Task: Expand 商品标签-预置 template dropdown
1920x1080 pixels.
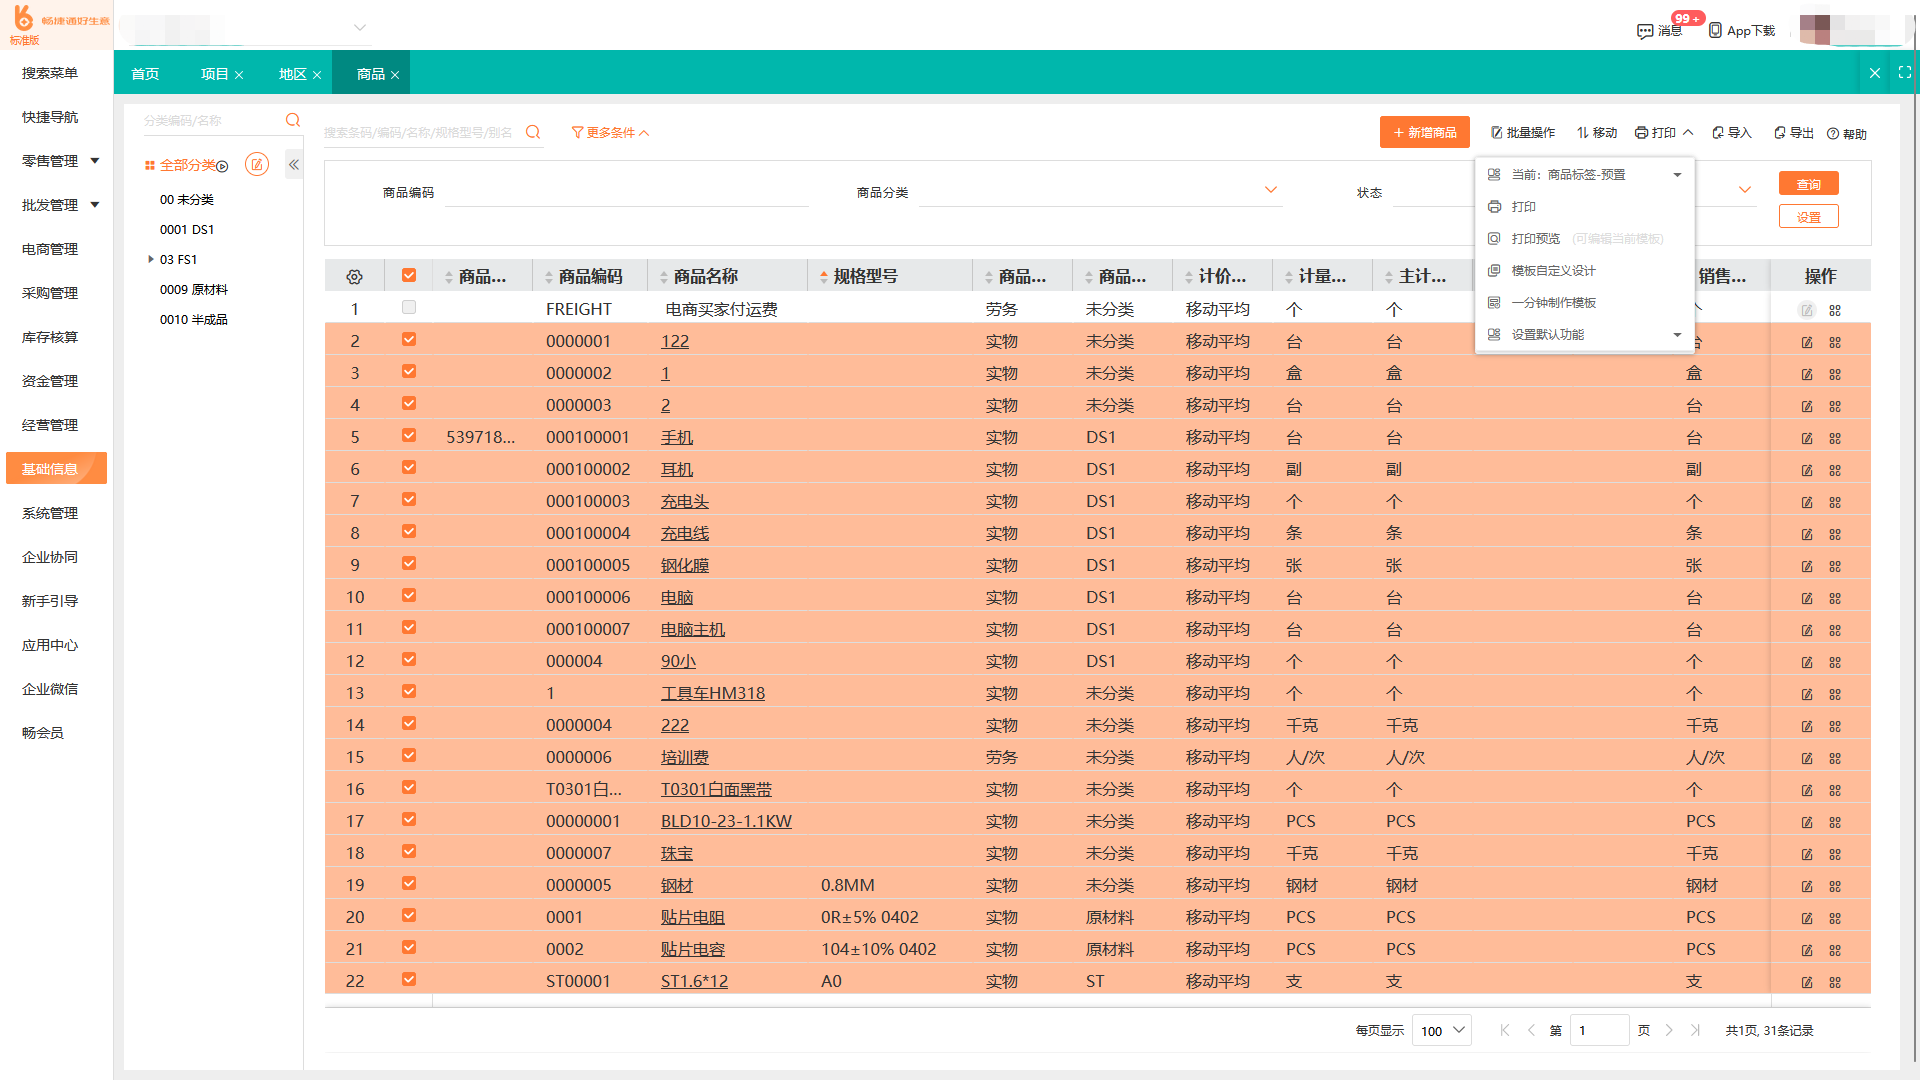Action: click(1676, 175)
